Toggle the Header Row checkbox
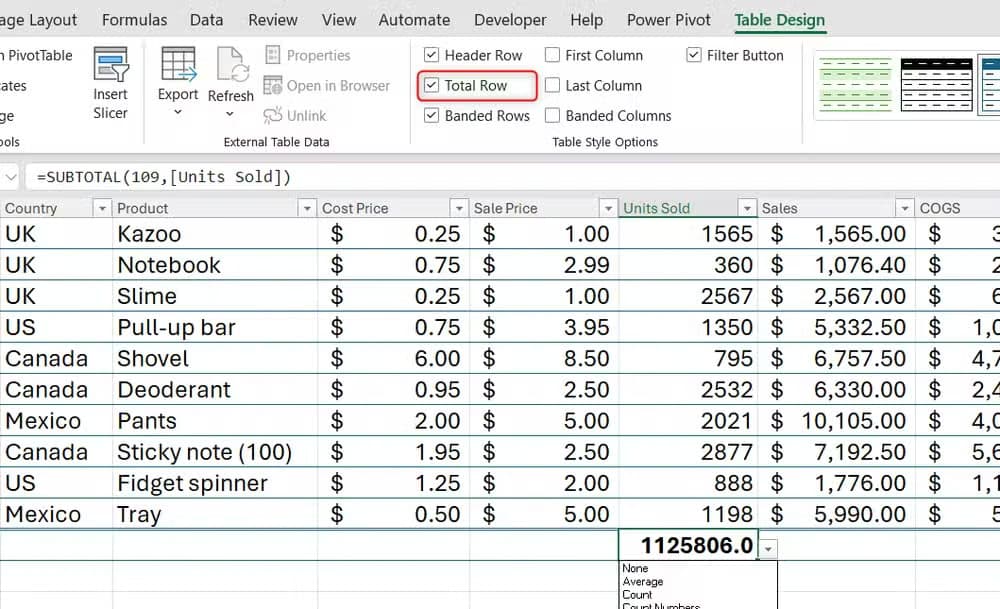 point(431,55)
